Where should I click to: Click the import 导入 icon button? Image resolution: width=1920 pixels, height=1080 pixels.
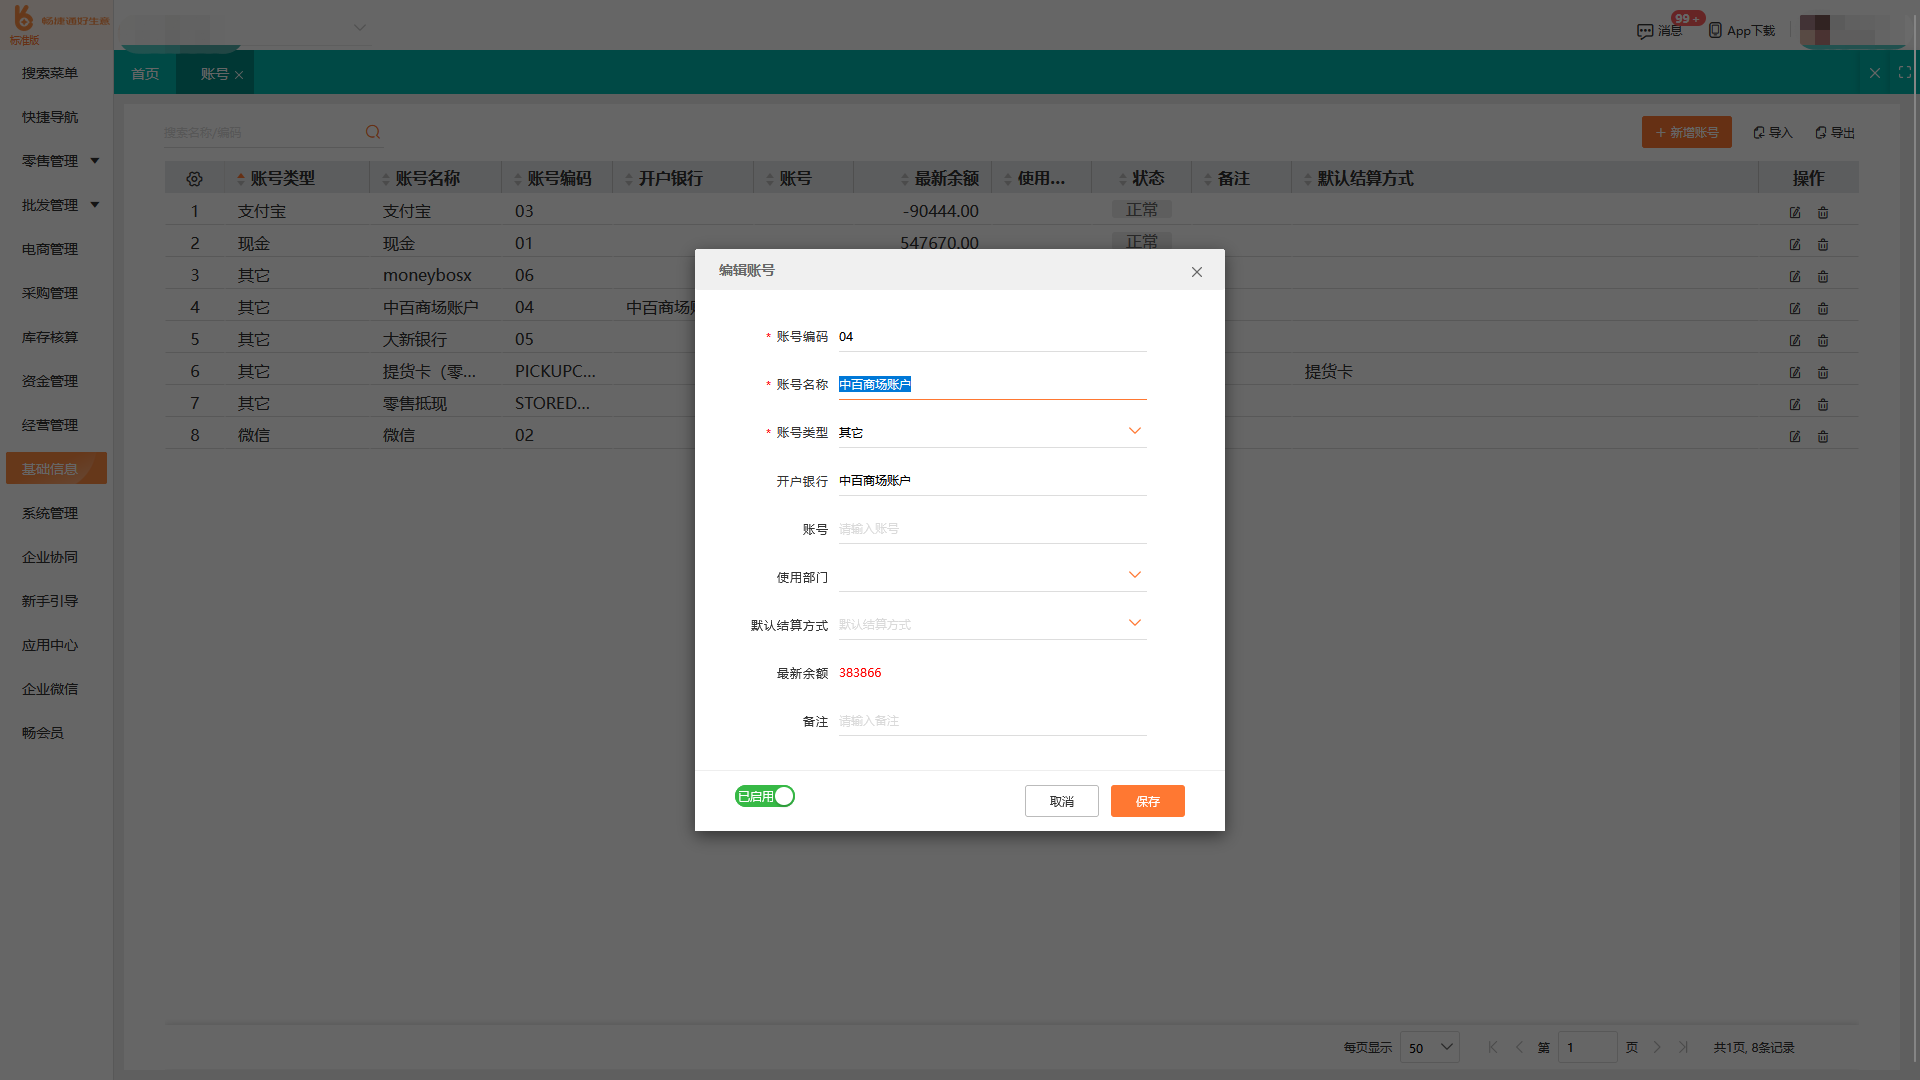tap(1774, 132)
